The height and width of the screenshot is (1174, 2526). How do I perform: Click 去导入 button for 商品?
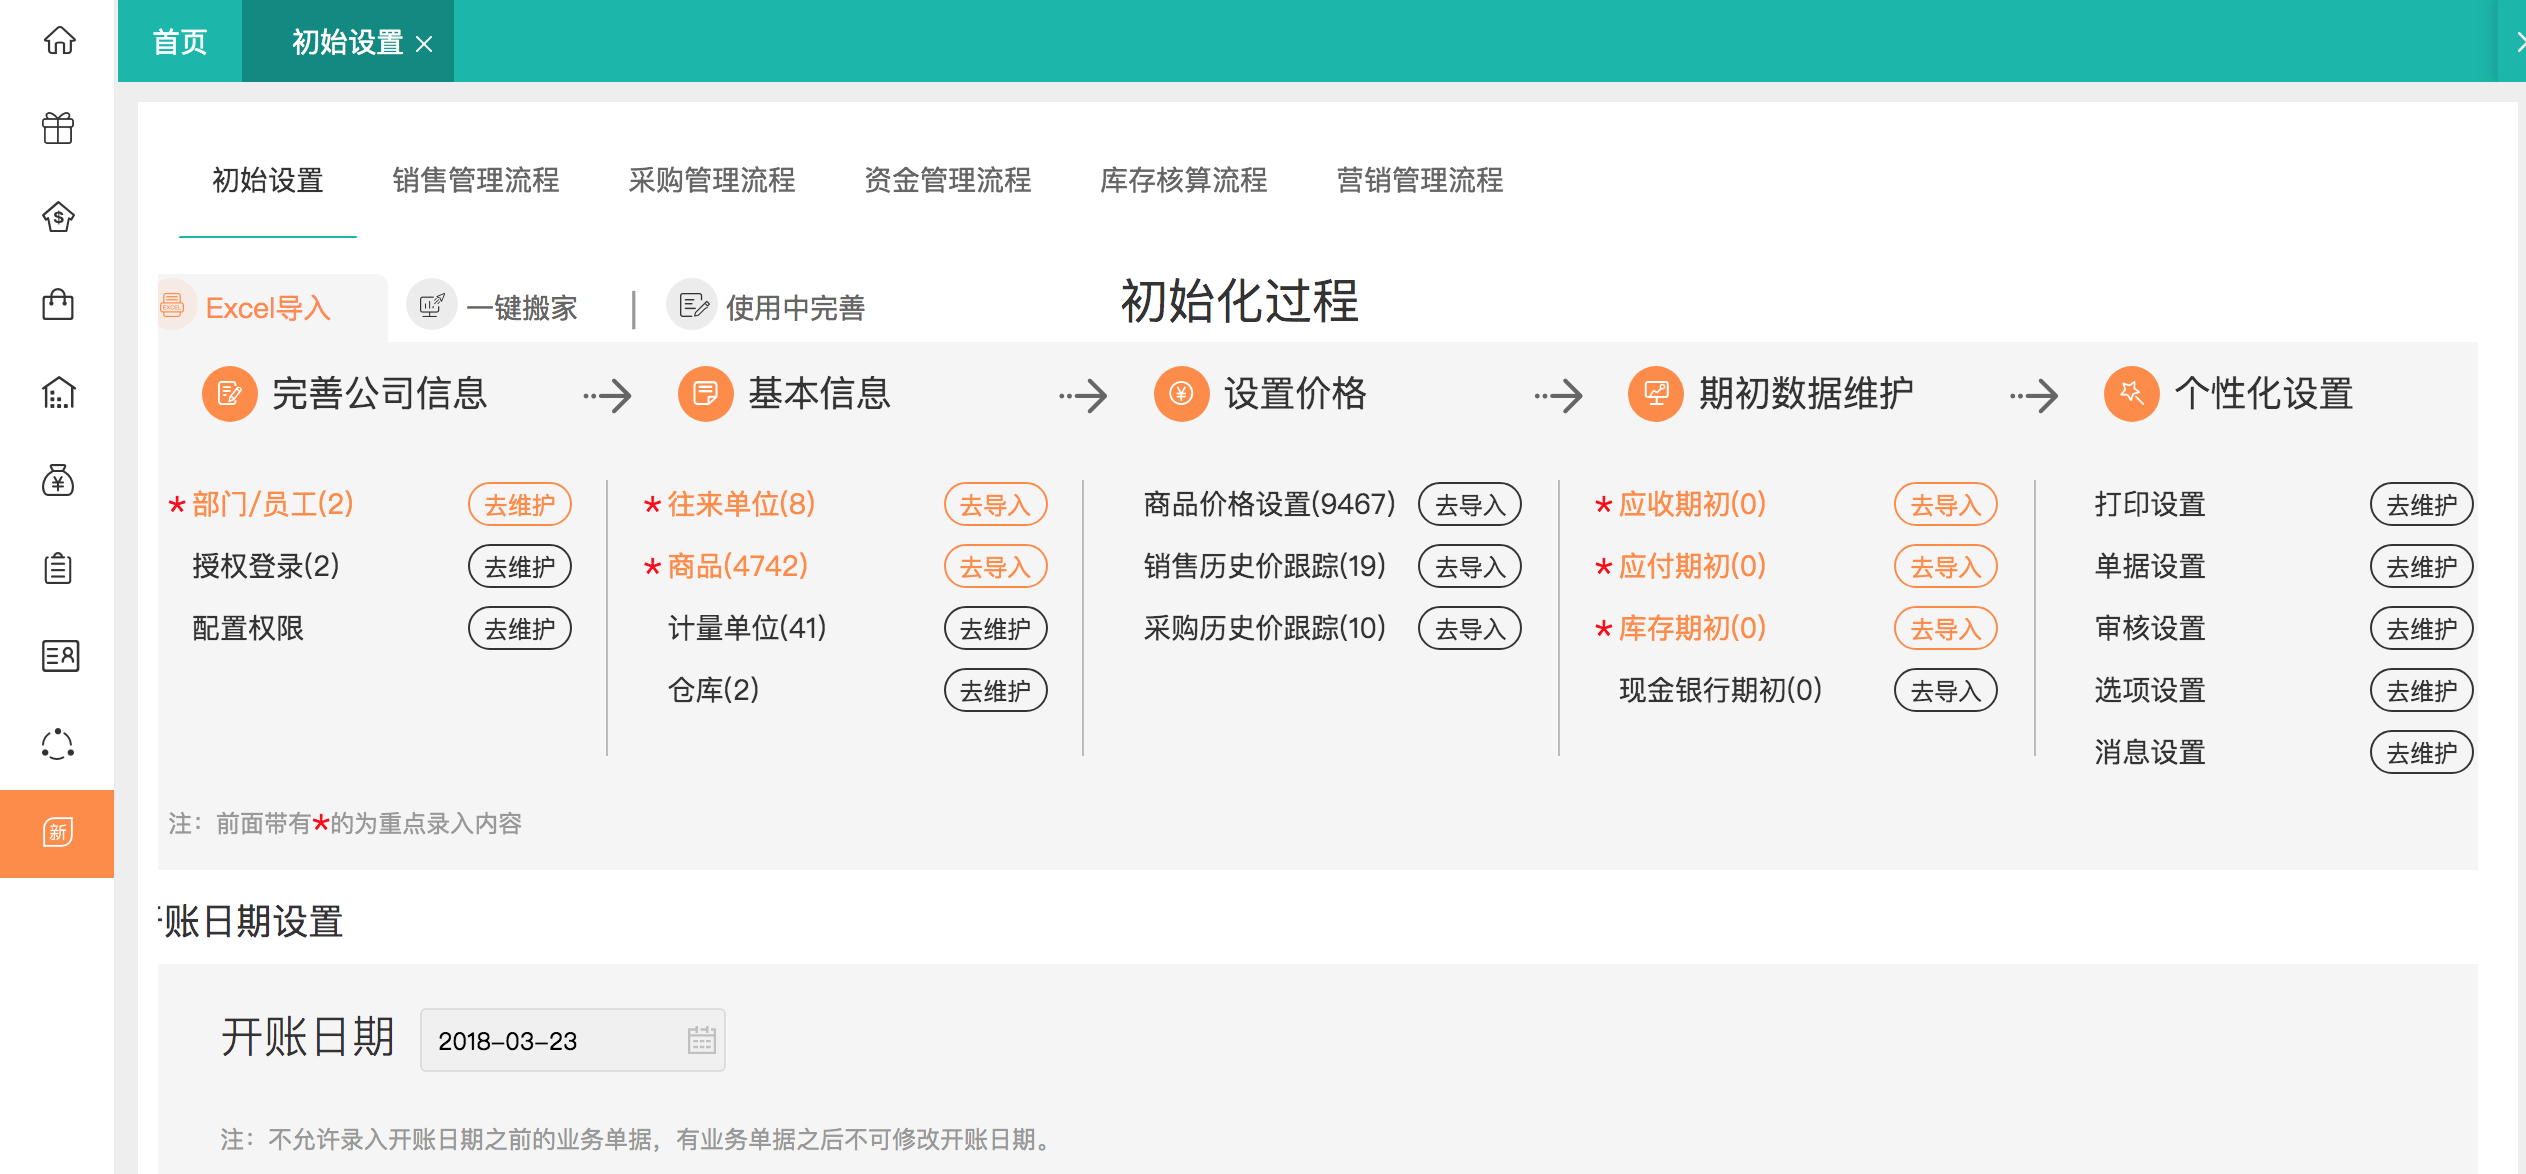coord(992,567)
